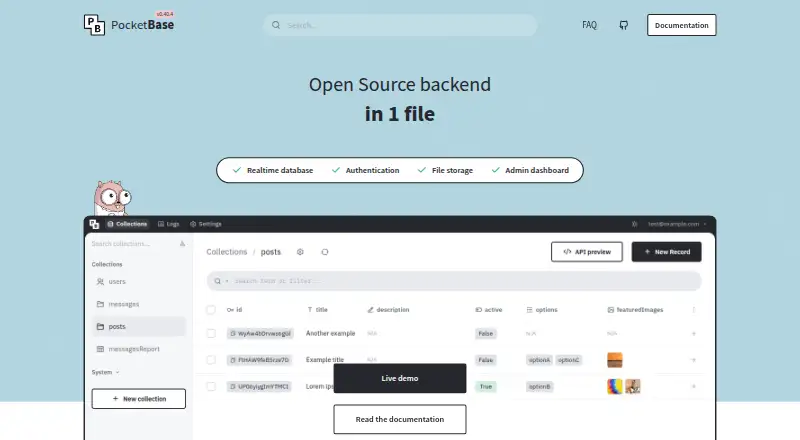
Task: Click the pin icon beside Search collections
Action: tap(182, 244)
